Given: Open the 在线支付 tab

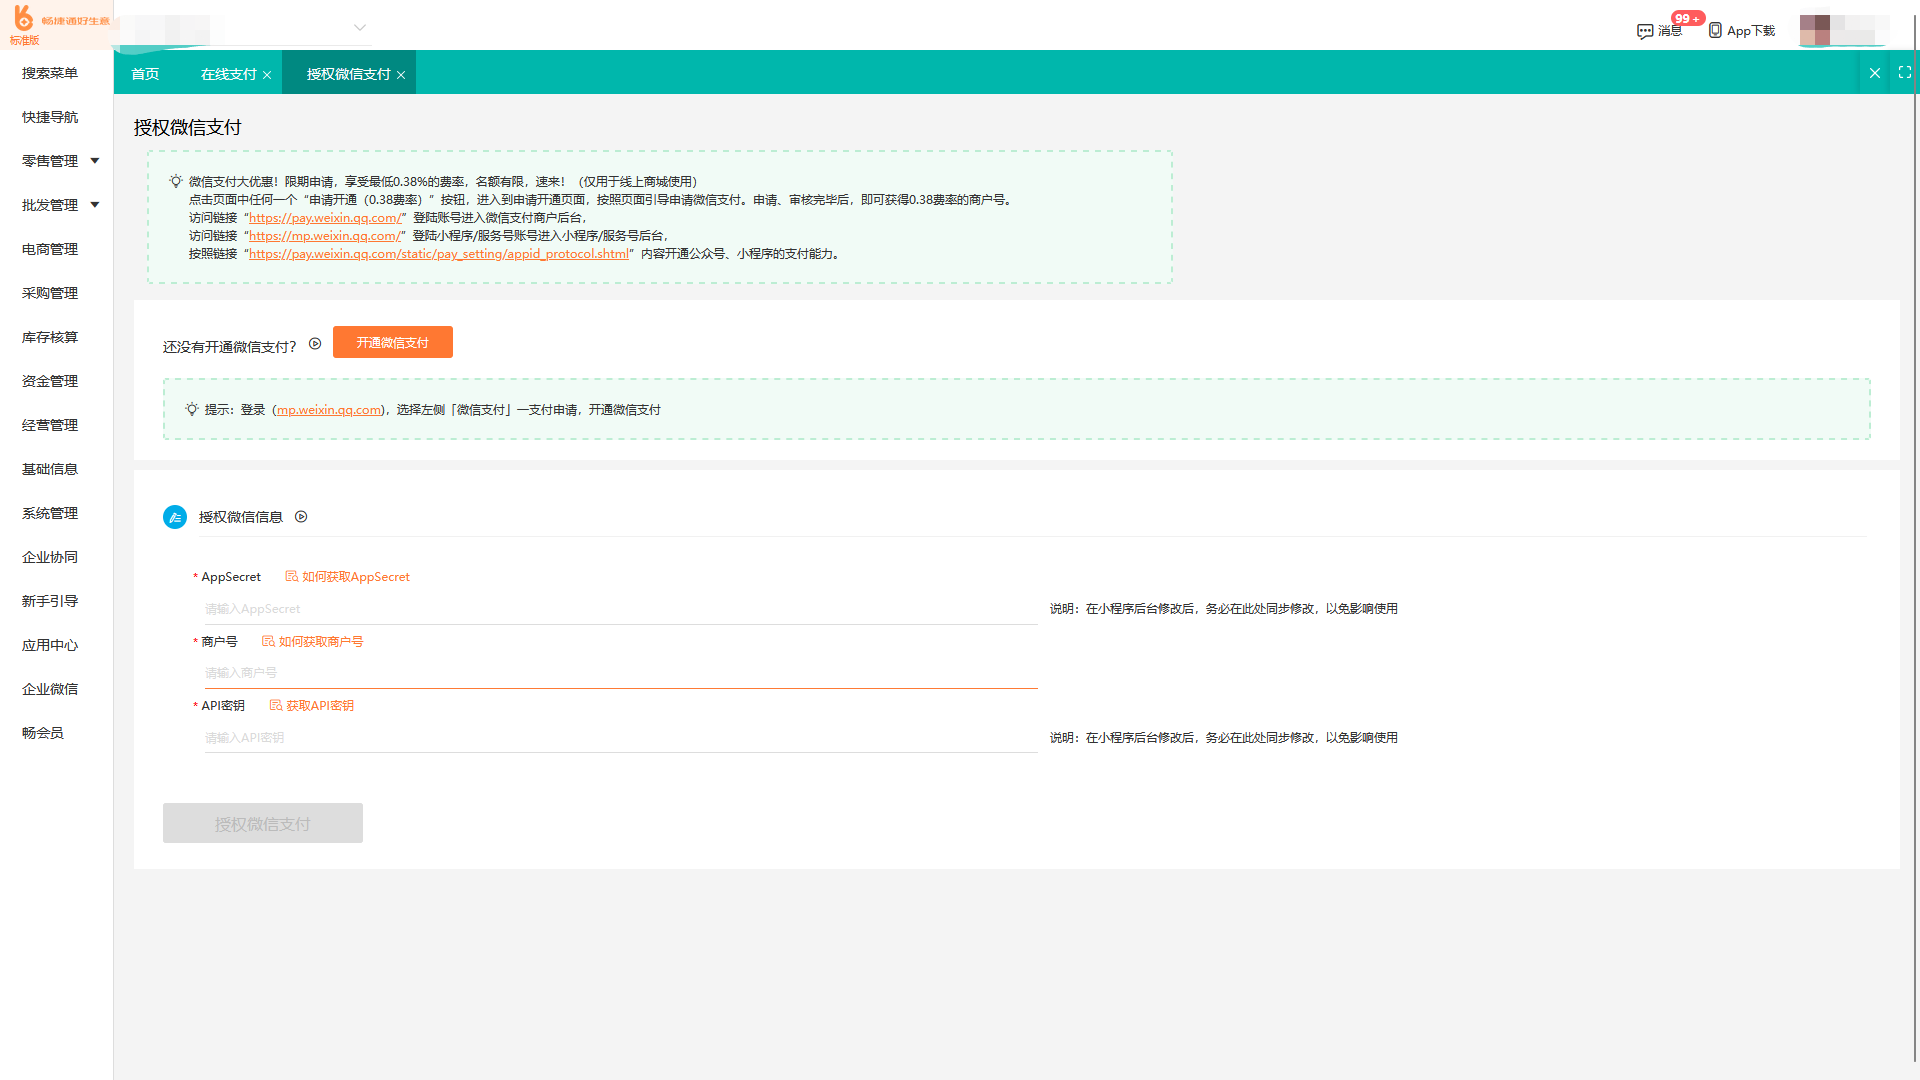Looking at the screenshot, I should pos(229,74).
